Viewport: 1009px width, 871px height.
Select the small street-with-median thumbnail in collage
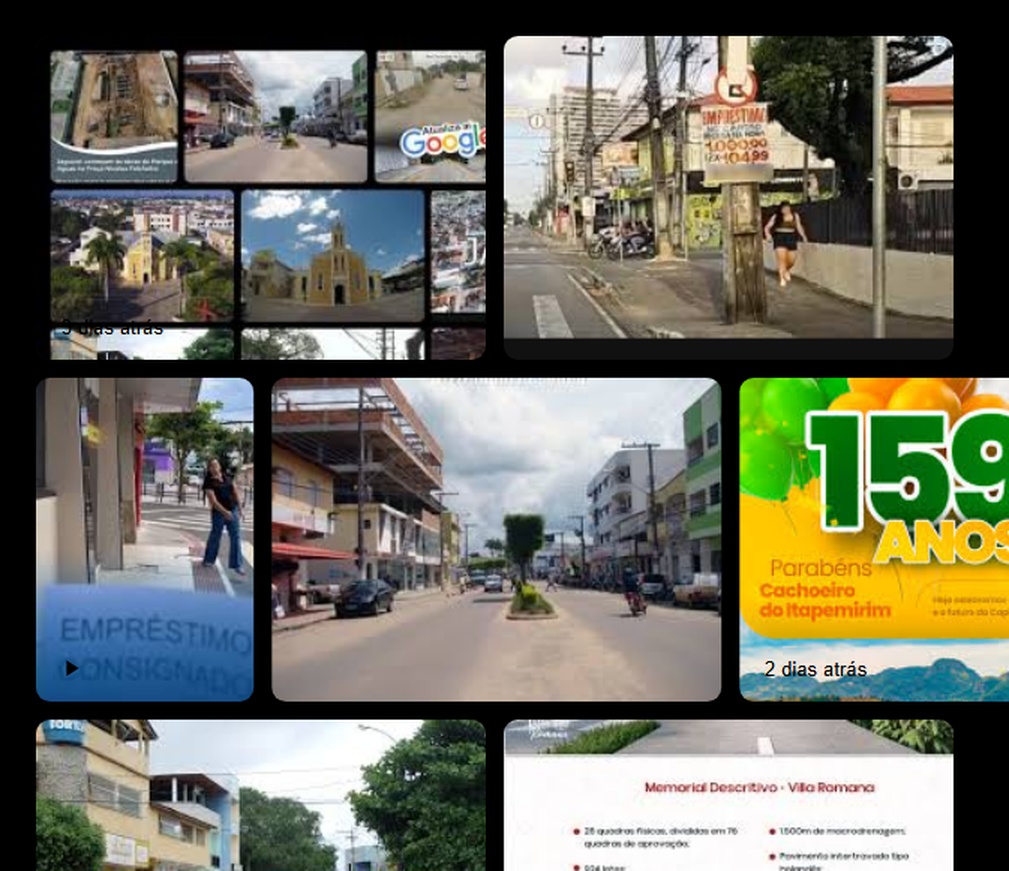(x=275, y=116)
